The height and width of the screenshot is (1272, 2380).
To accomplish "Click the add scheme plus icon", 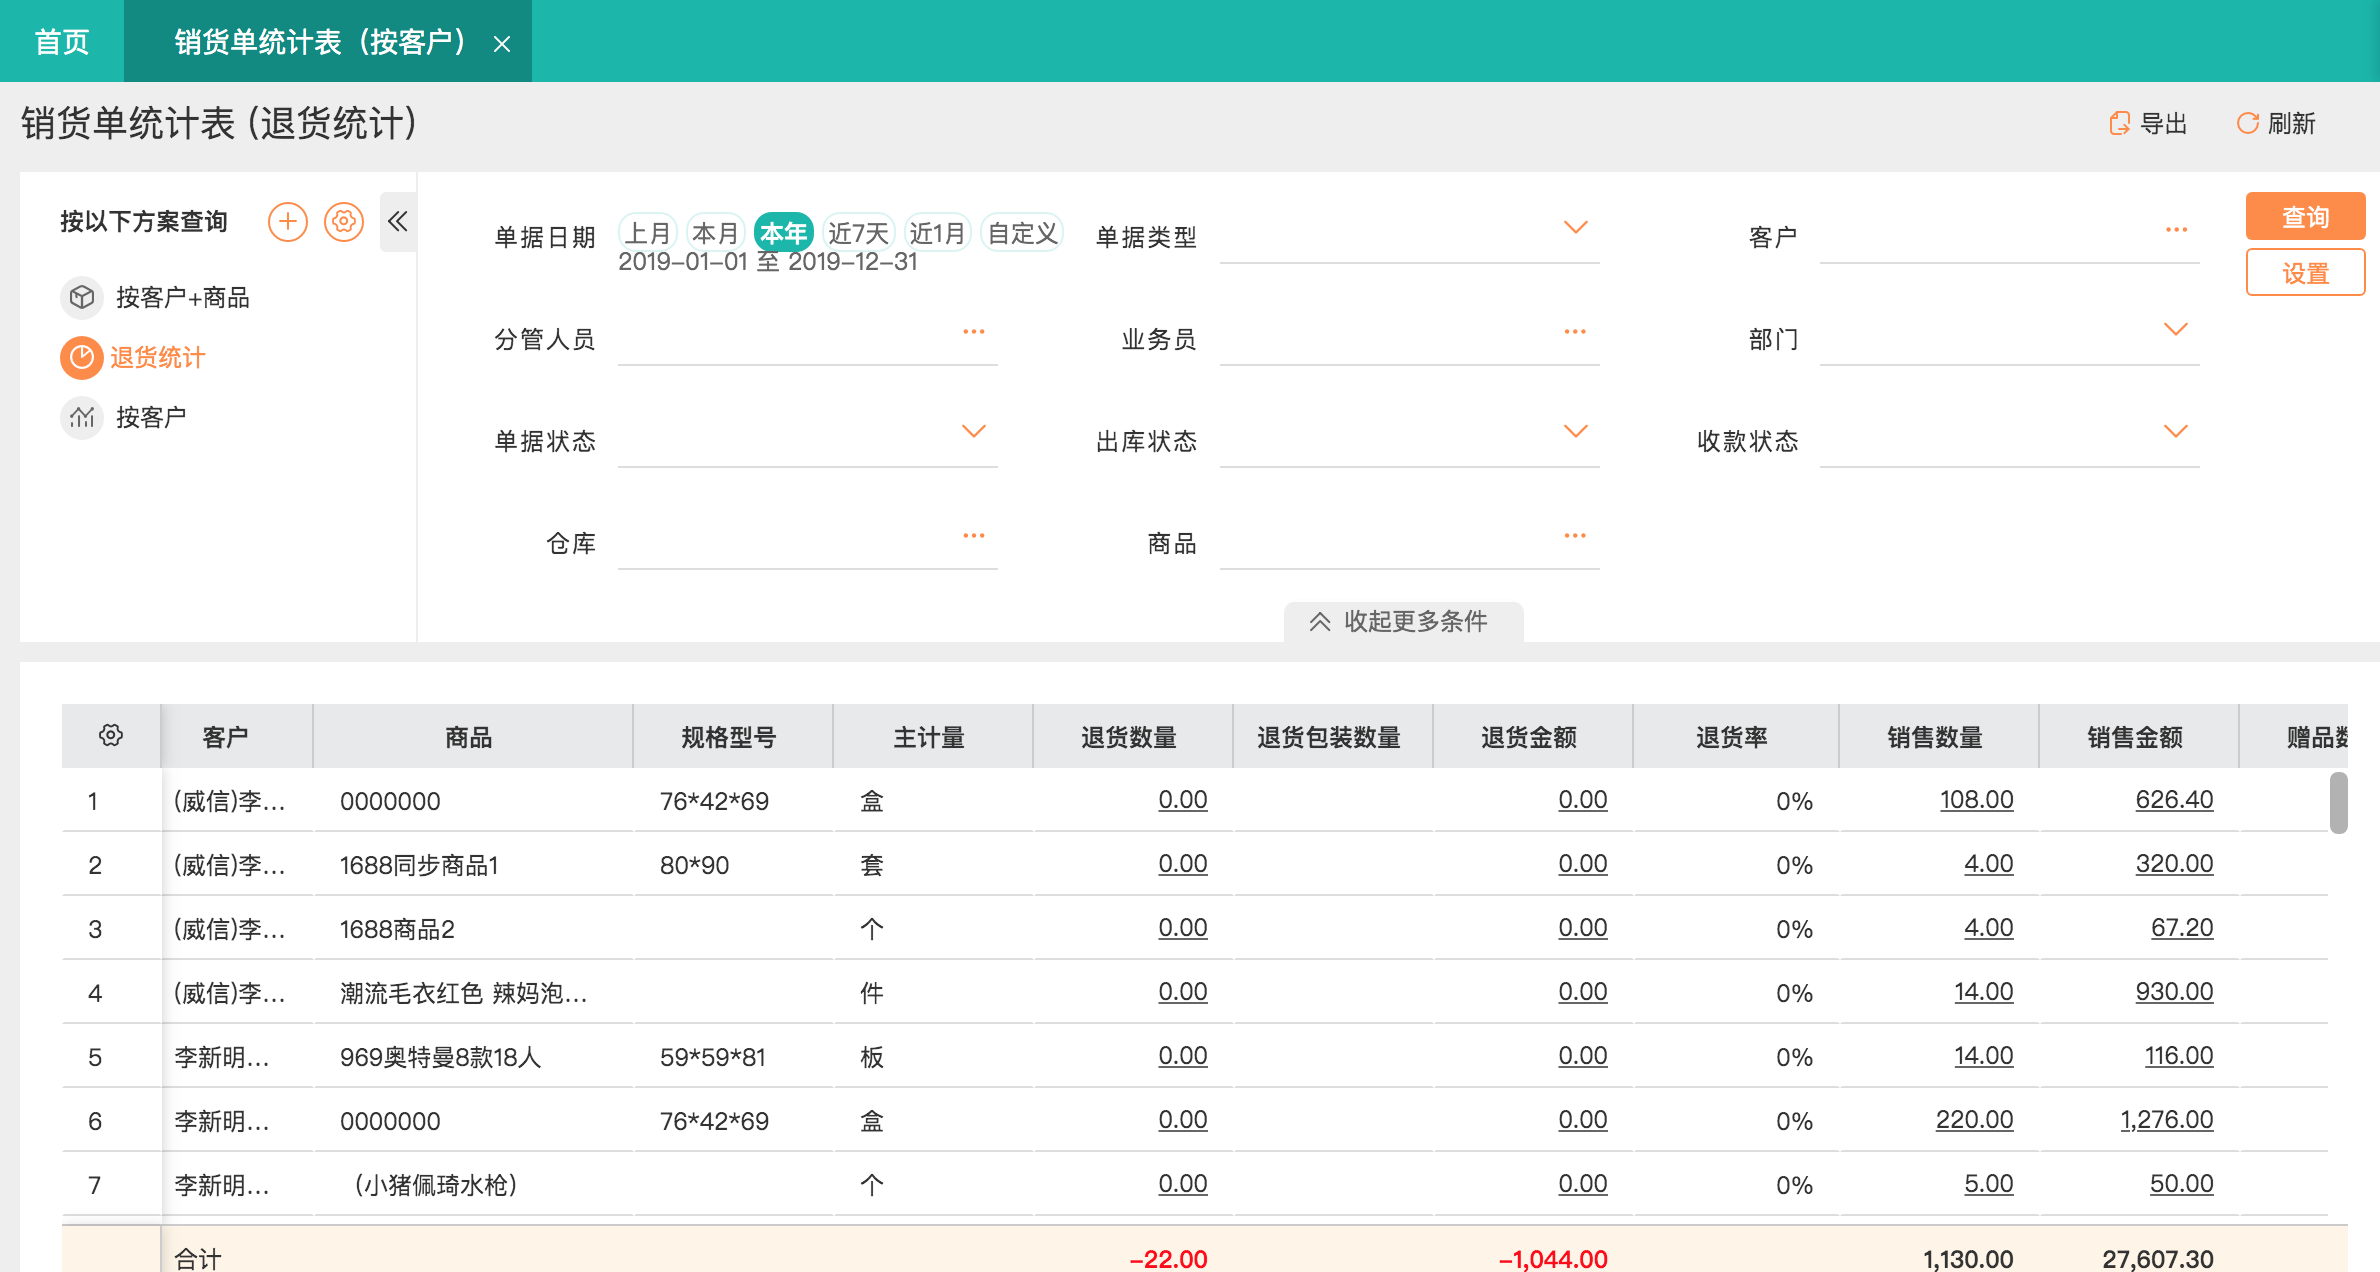I will (x=288, y=220).
